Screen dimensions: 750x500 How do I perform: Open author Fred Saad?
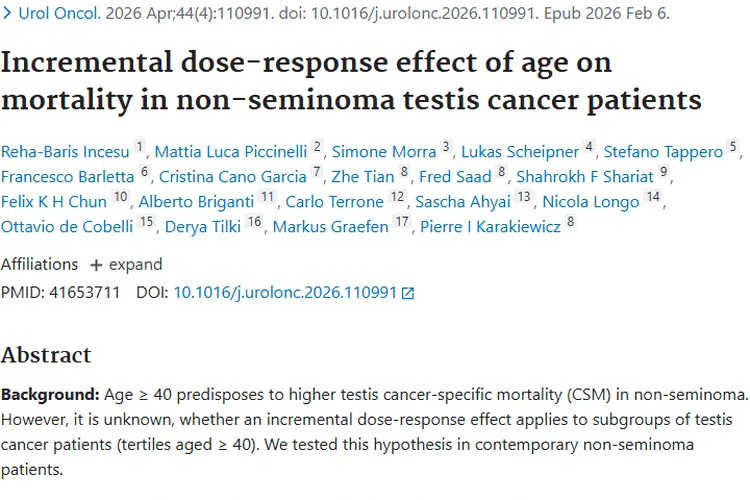455,177
